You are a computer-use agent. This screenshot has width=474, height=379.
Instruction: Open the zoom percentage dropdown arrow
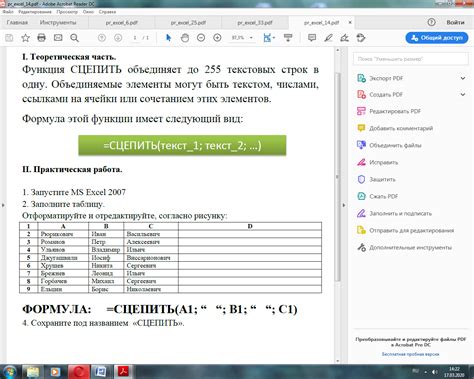[251, 38]
